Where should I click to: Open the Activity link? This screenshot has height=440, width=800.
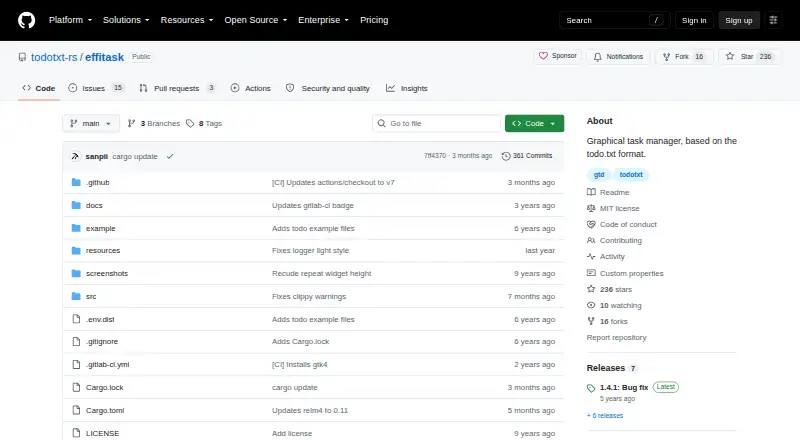coord(606,257)
